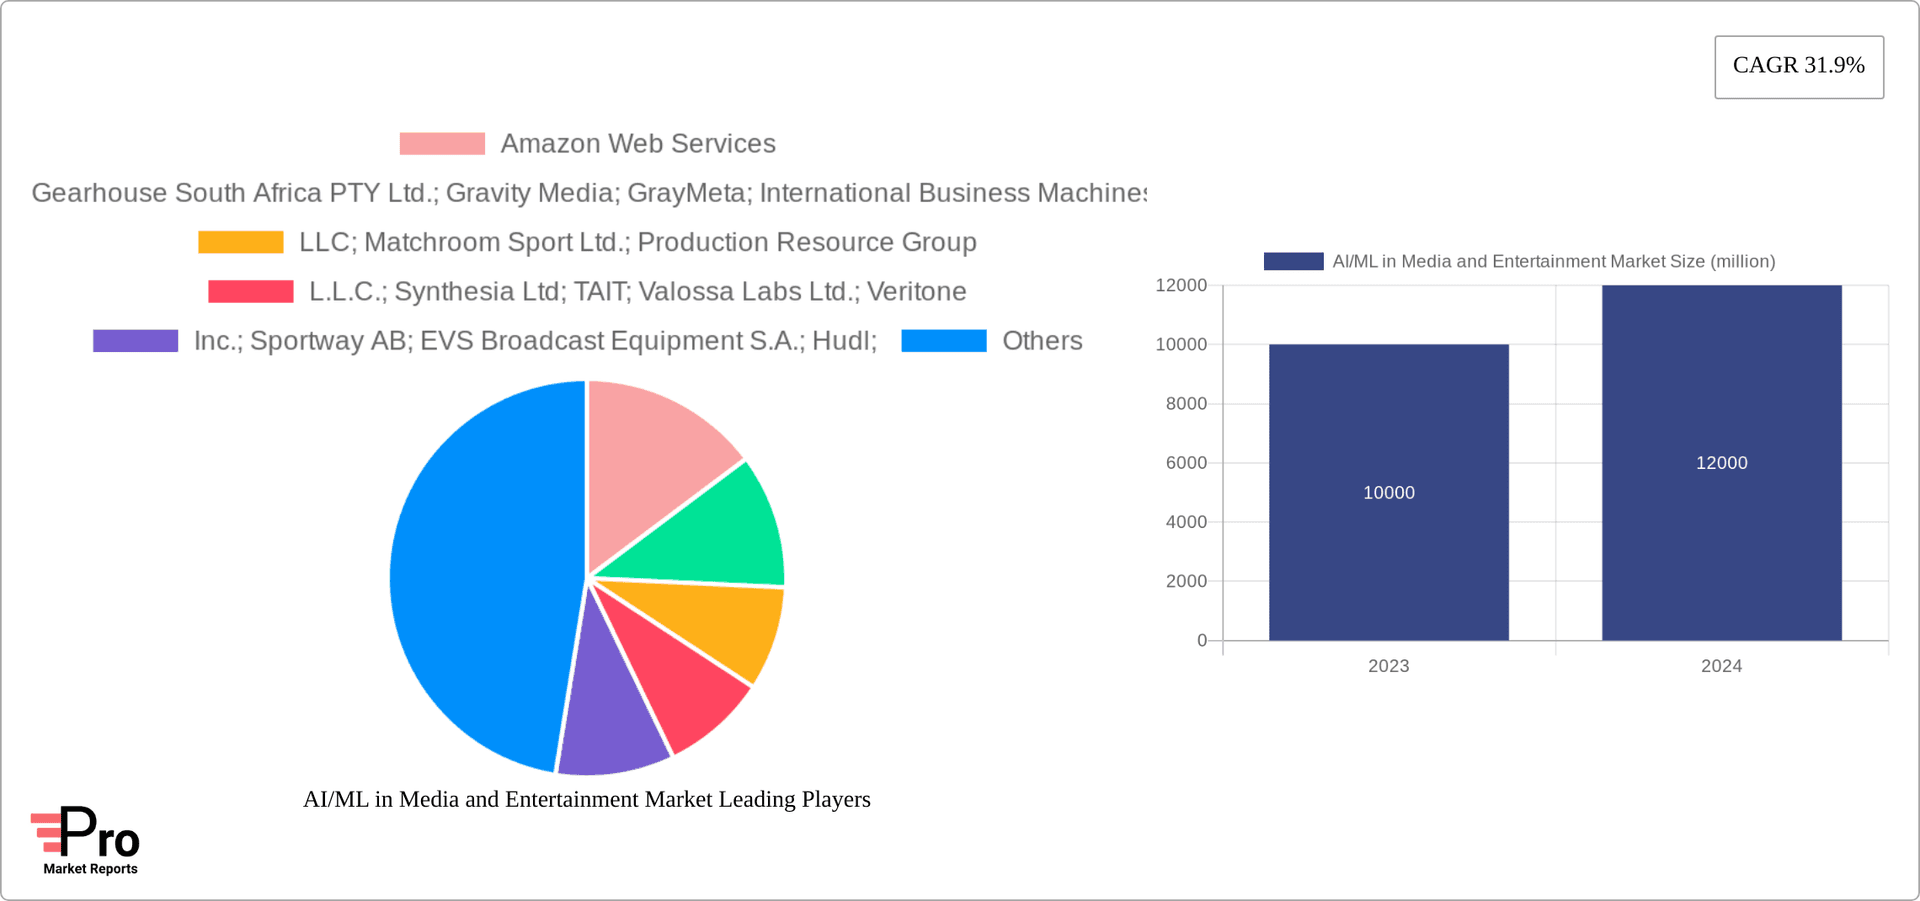Click the CAGR 31.9% badge
The width and height of the screenshot is (1920, 901).
[1799, 66]
